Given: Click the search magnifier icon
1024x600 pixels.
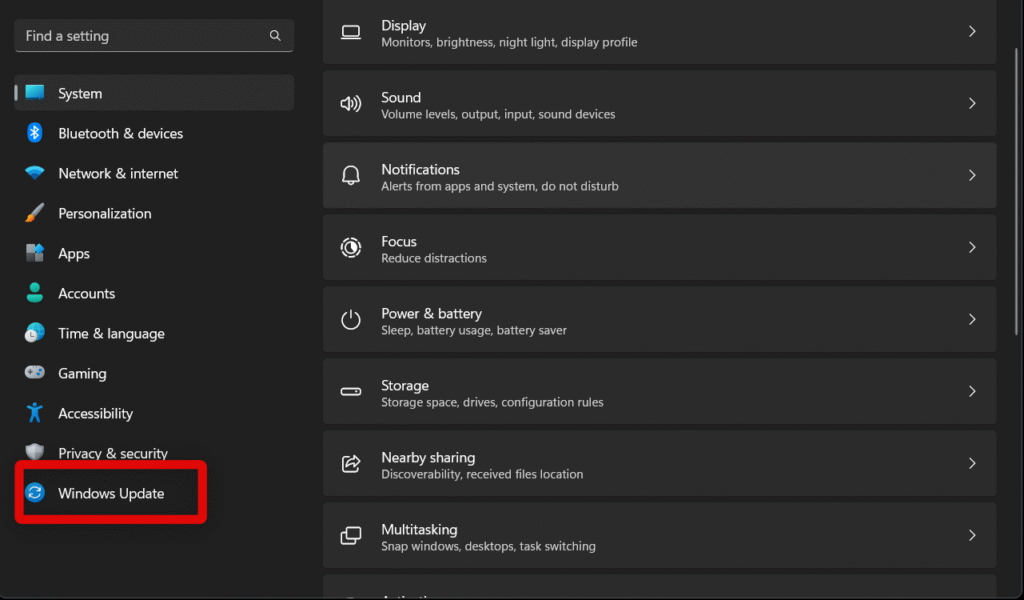Looking at the screenshot, I should pyautogui.click(x=275, y=36).
